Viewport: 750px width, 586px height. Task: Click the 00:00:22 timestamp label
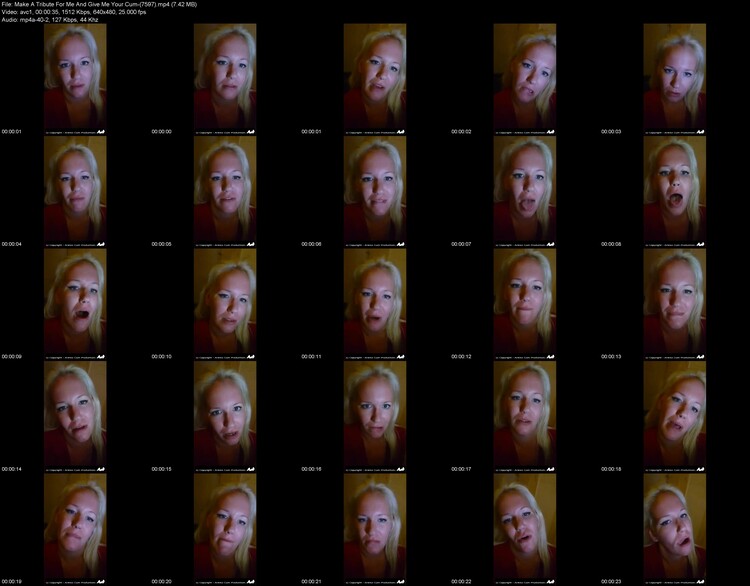[x=461, y=581]
